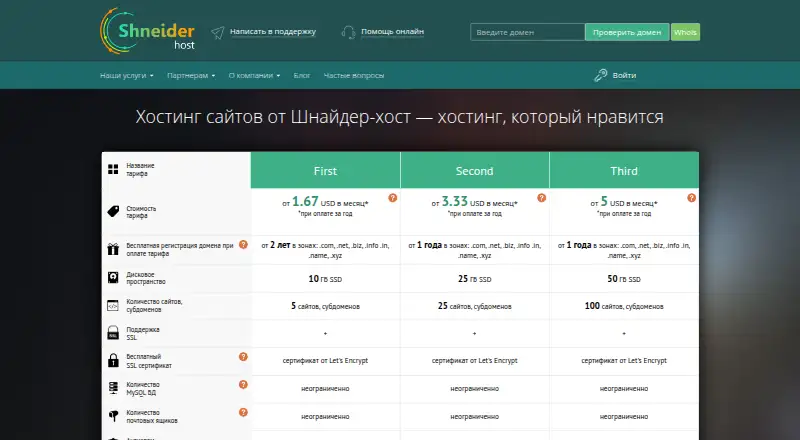Viewport: 800px width, 440px height.
Task: Open the question mark hint for First price
Action: 392,198
